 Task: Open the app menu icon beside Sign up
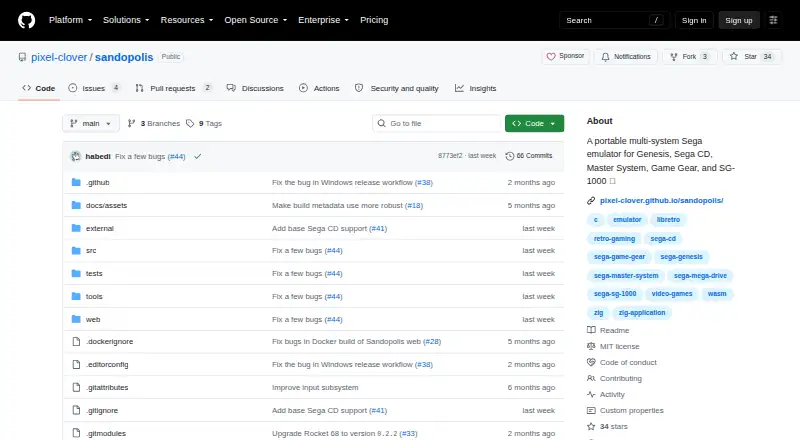click(773, 20)
